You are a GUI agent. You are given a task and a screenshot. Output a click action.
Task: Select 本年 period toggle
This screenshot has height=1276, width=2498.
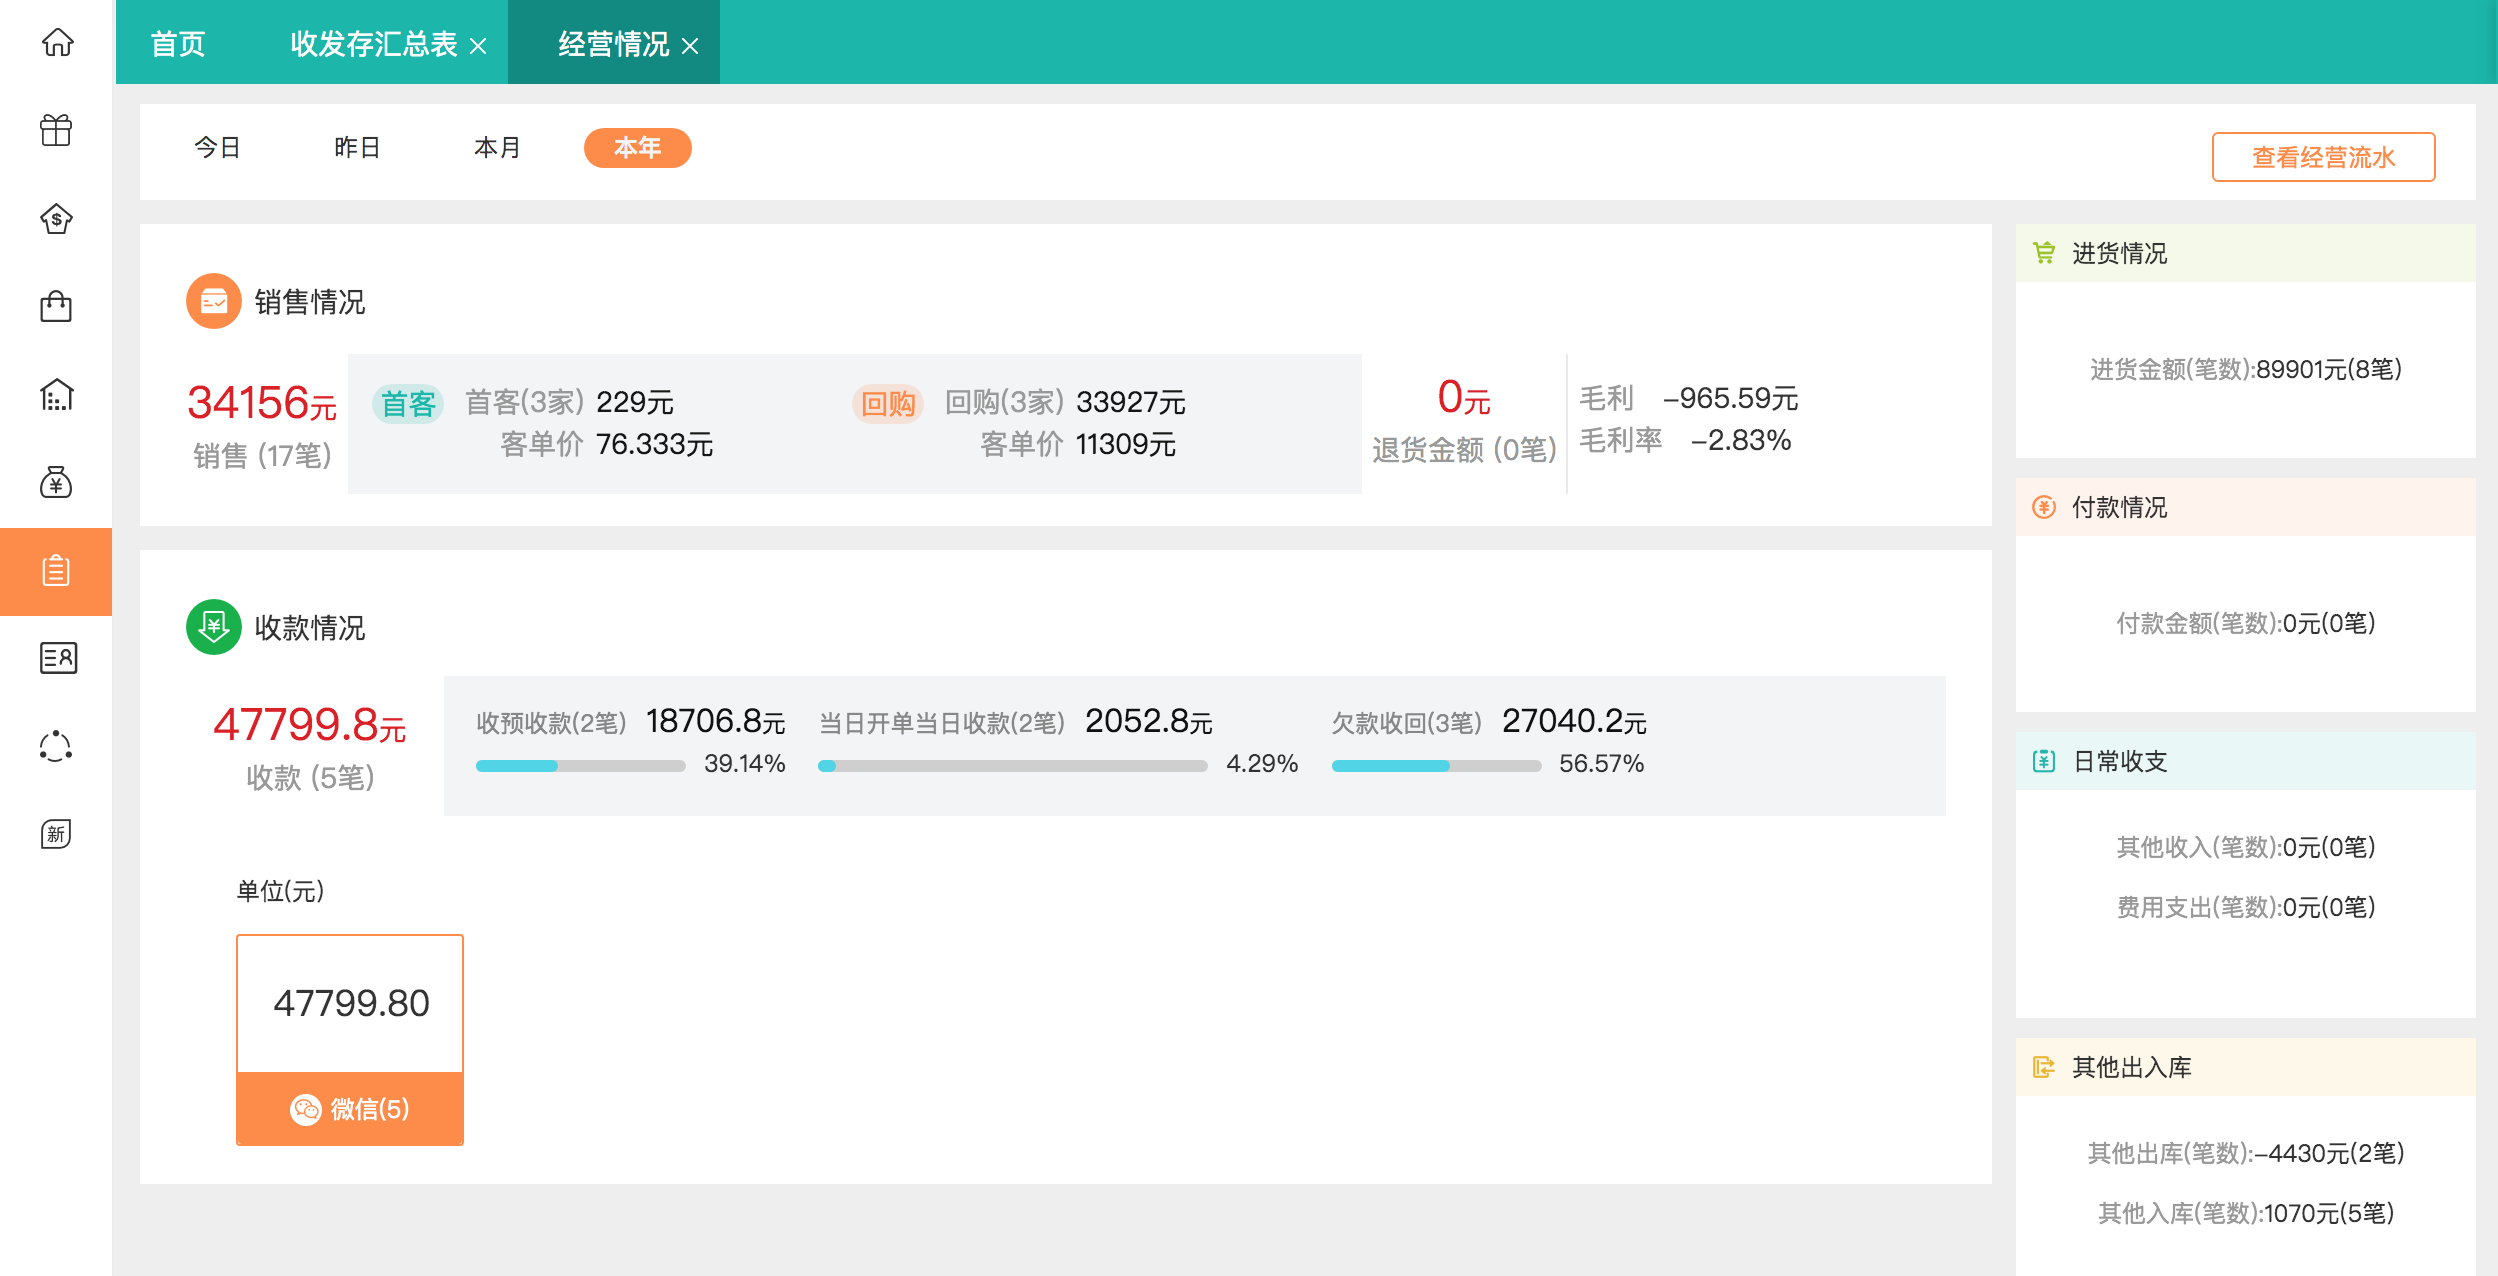638,148
